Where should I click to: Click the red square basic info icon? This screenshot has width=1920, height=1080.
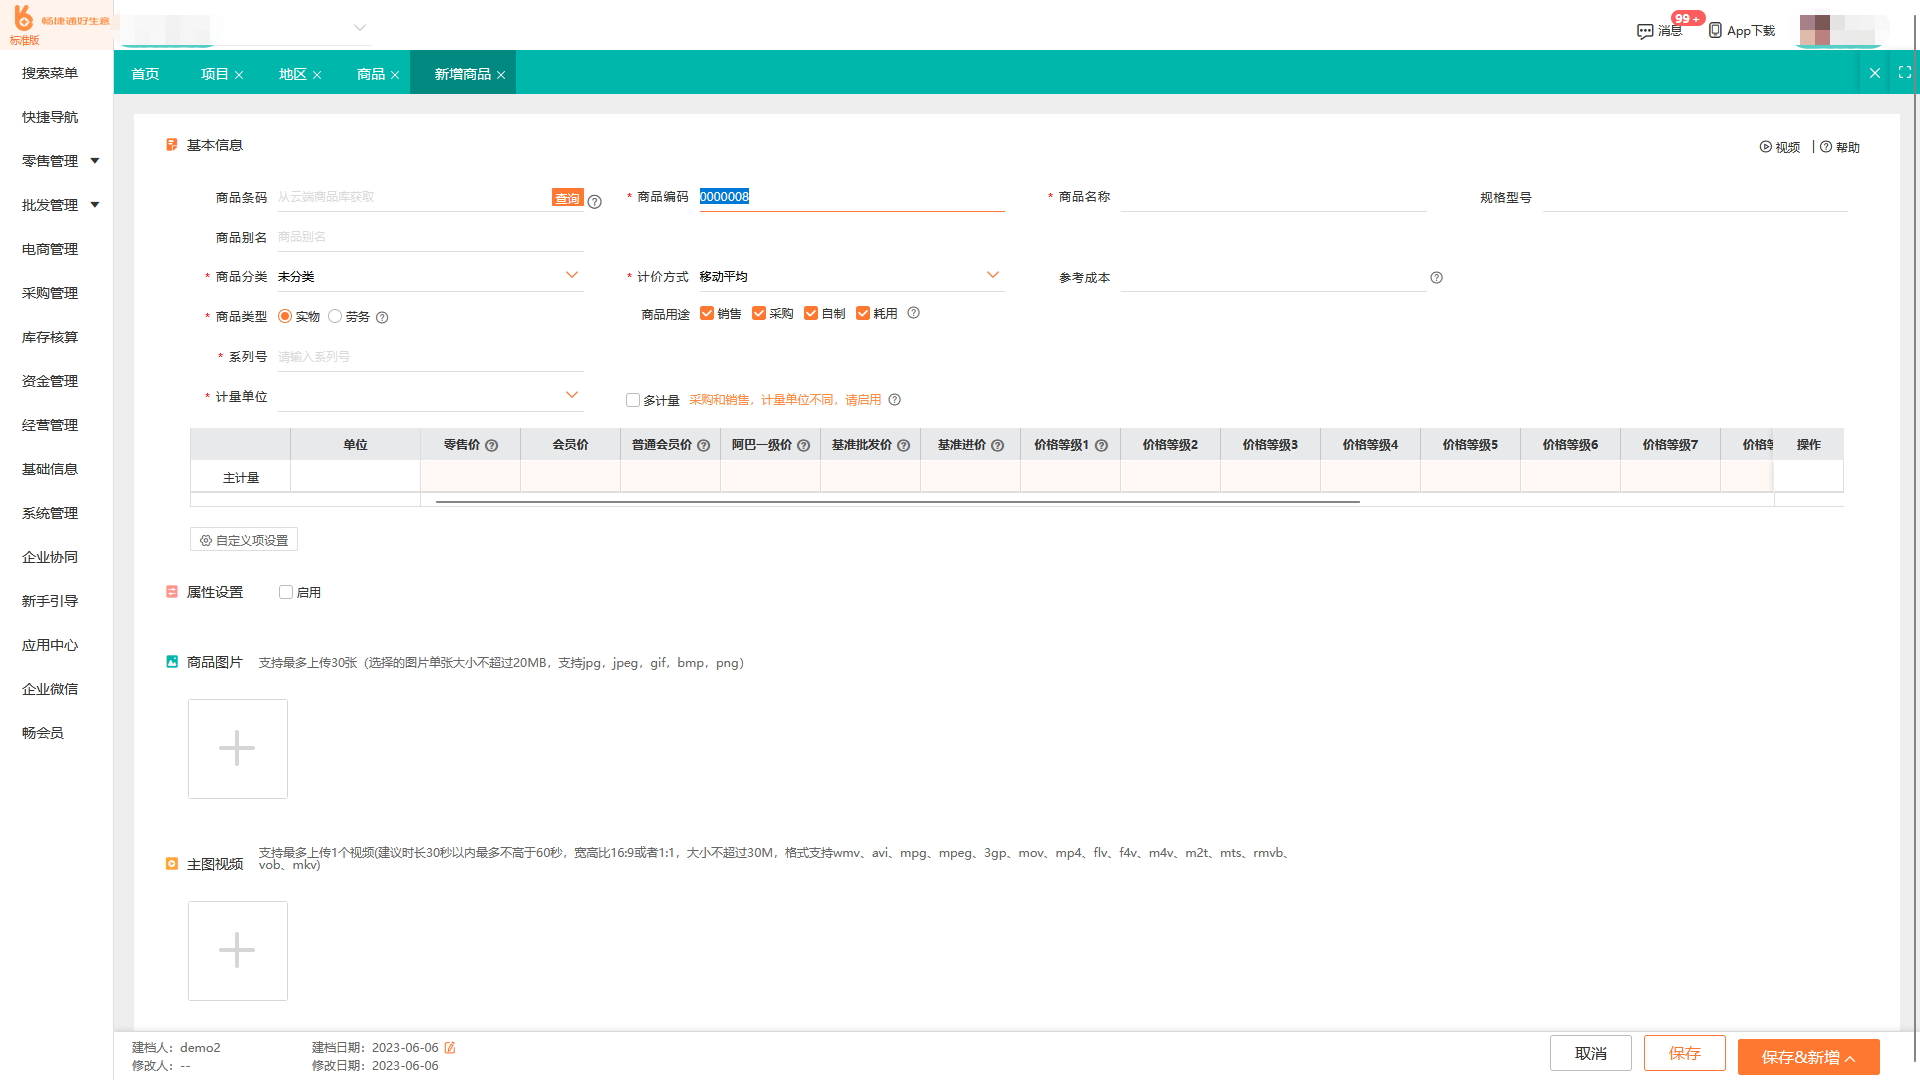tap(170, 146)
